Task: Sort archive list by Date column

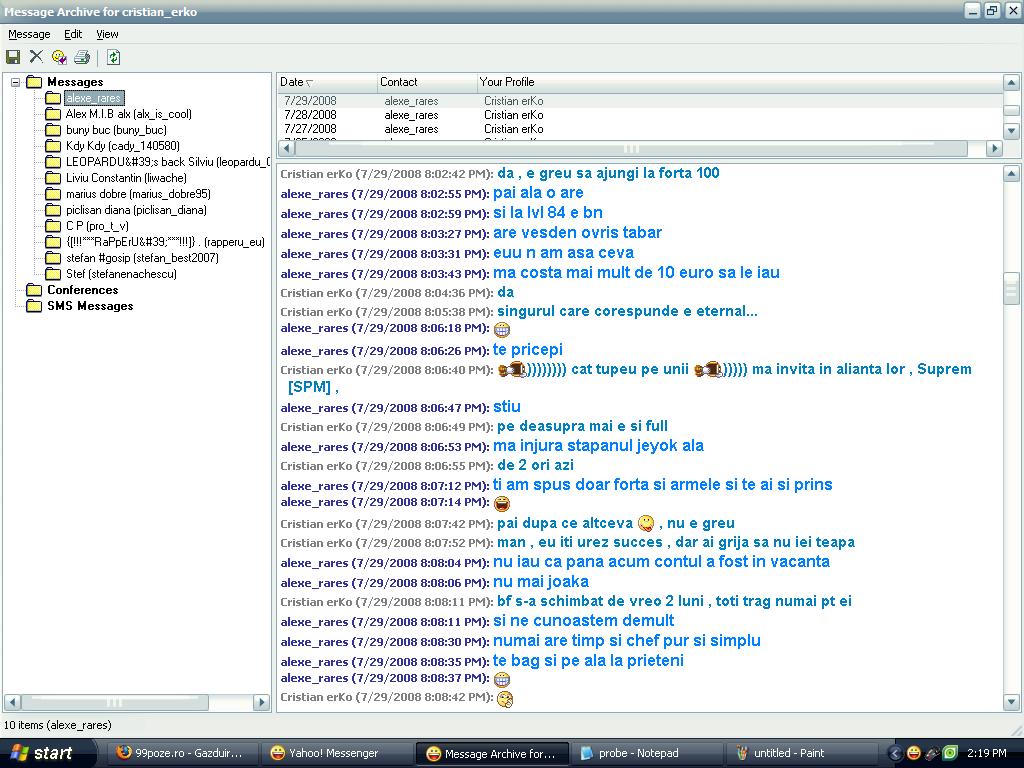Action: [326, 82]
